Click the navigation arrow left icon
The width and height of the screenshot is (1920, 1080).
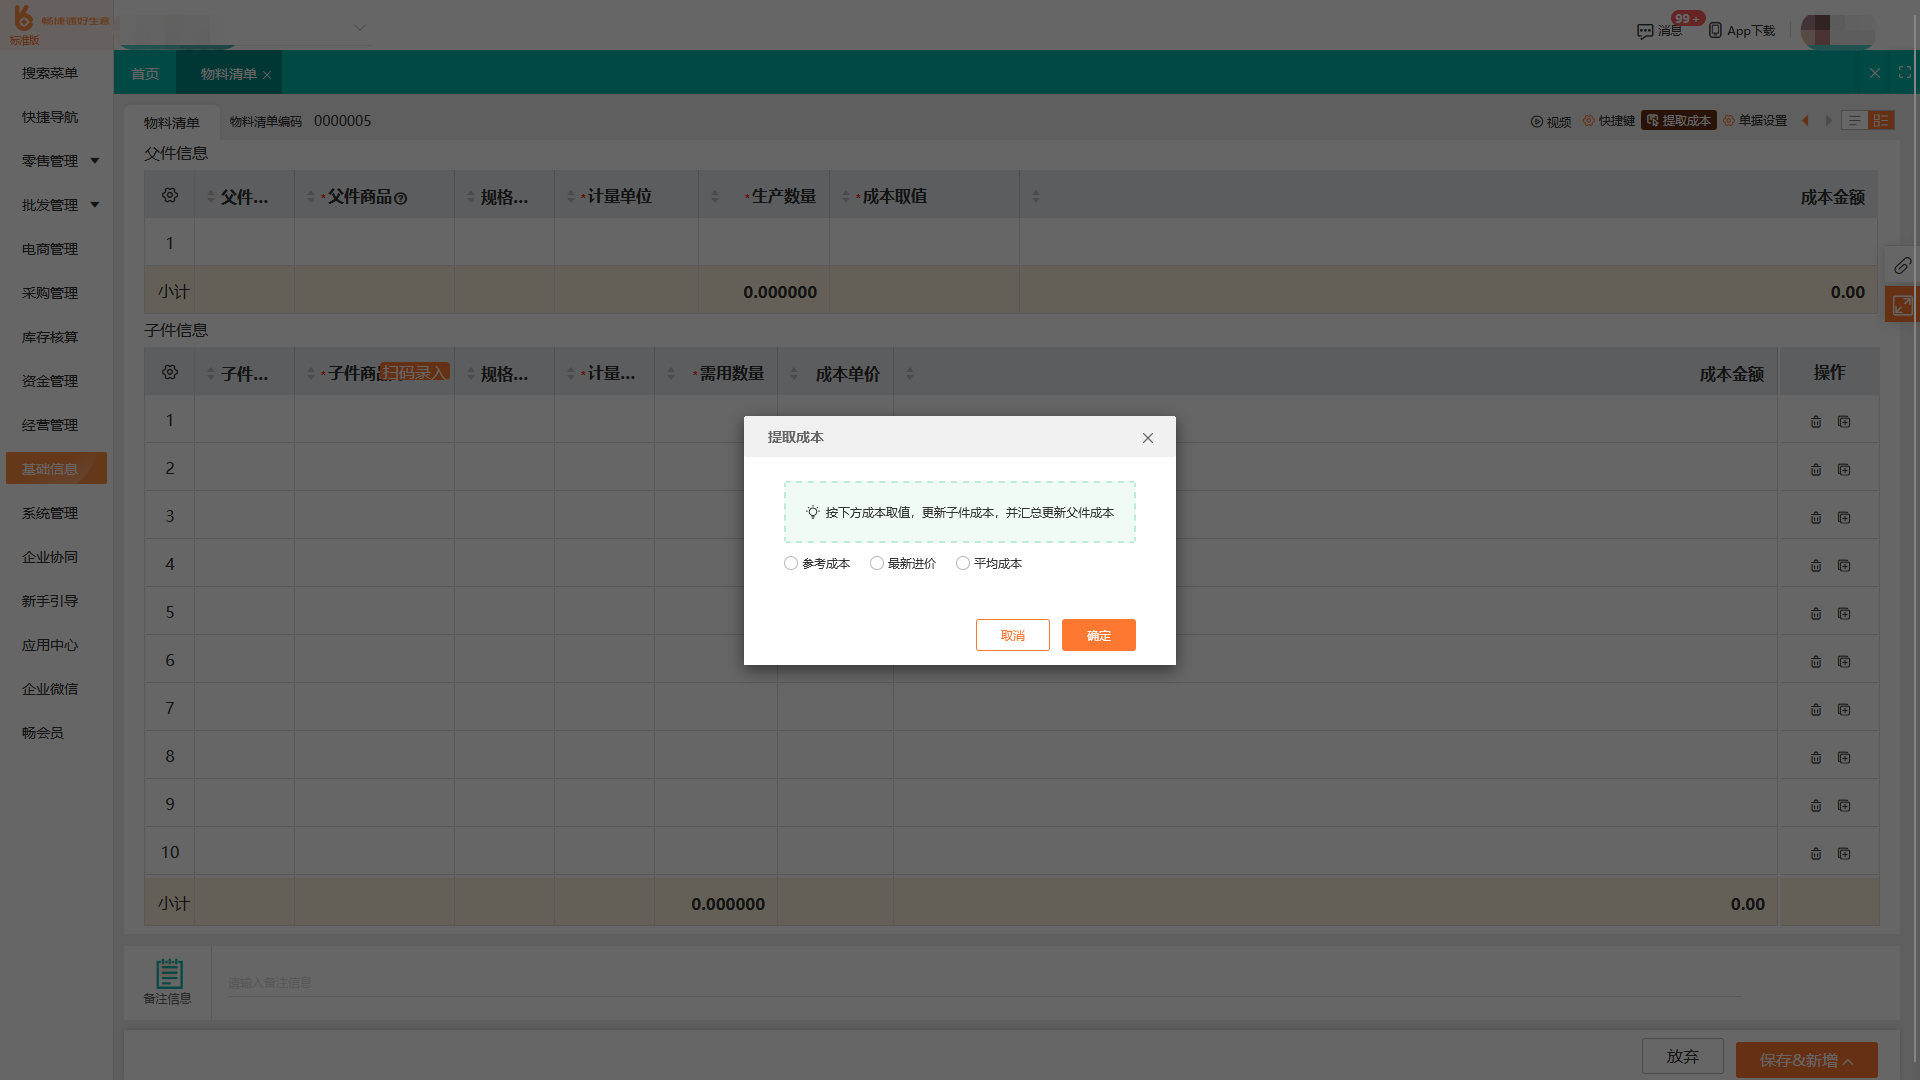(x=1805, y=121)
